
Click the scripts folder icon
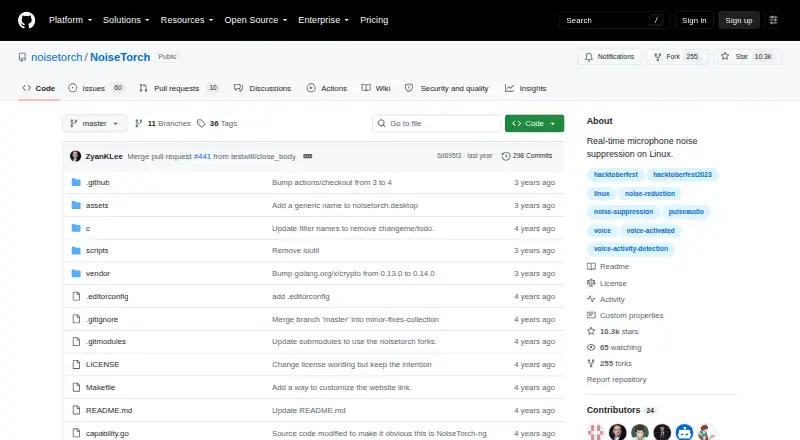[76, 251]
